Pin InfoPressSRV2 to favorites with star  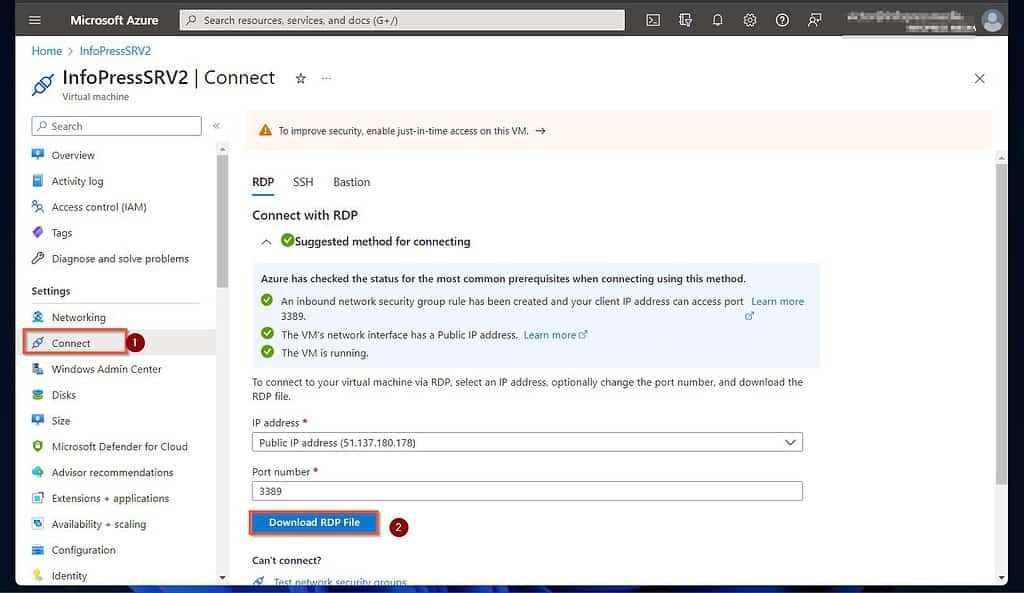click(300, 78)
